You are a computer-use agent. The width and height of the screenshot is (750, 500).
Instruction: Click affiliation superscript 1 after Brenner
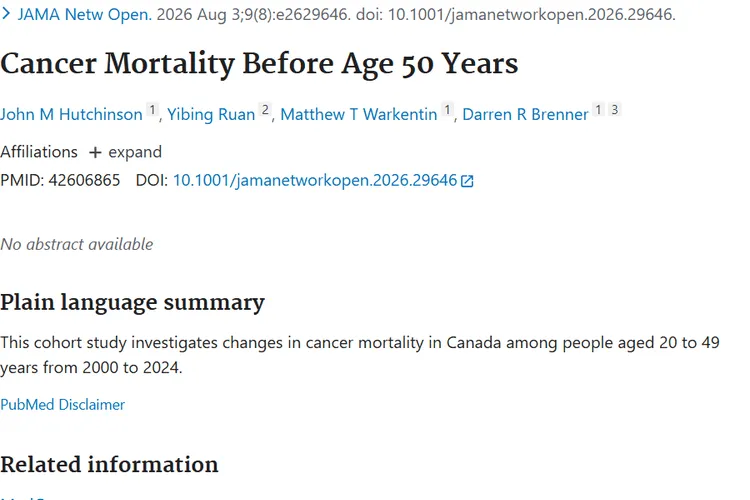[598, 110]
